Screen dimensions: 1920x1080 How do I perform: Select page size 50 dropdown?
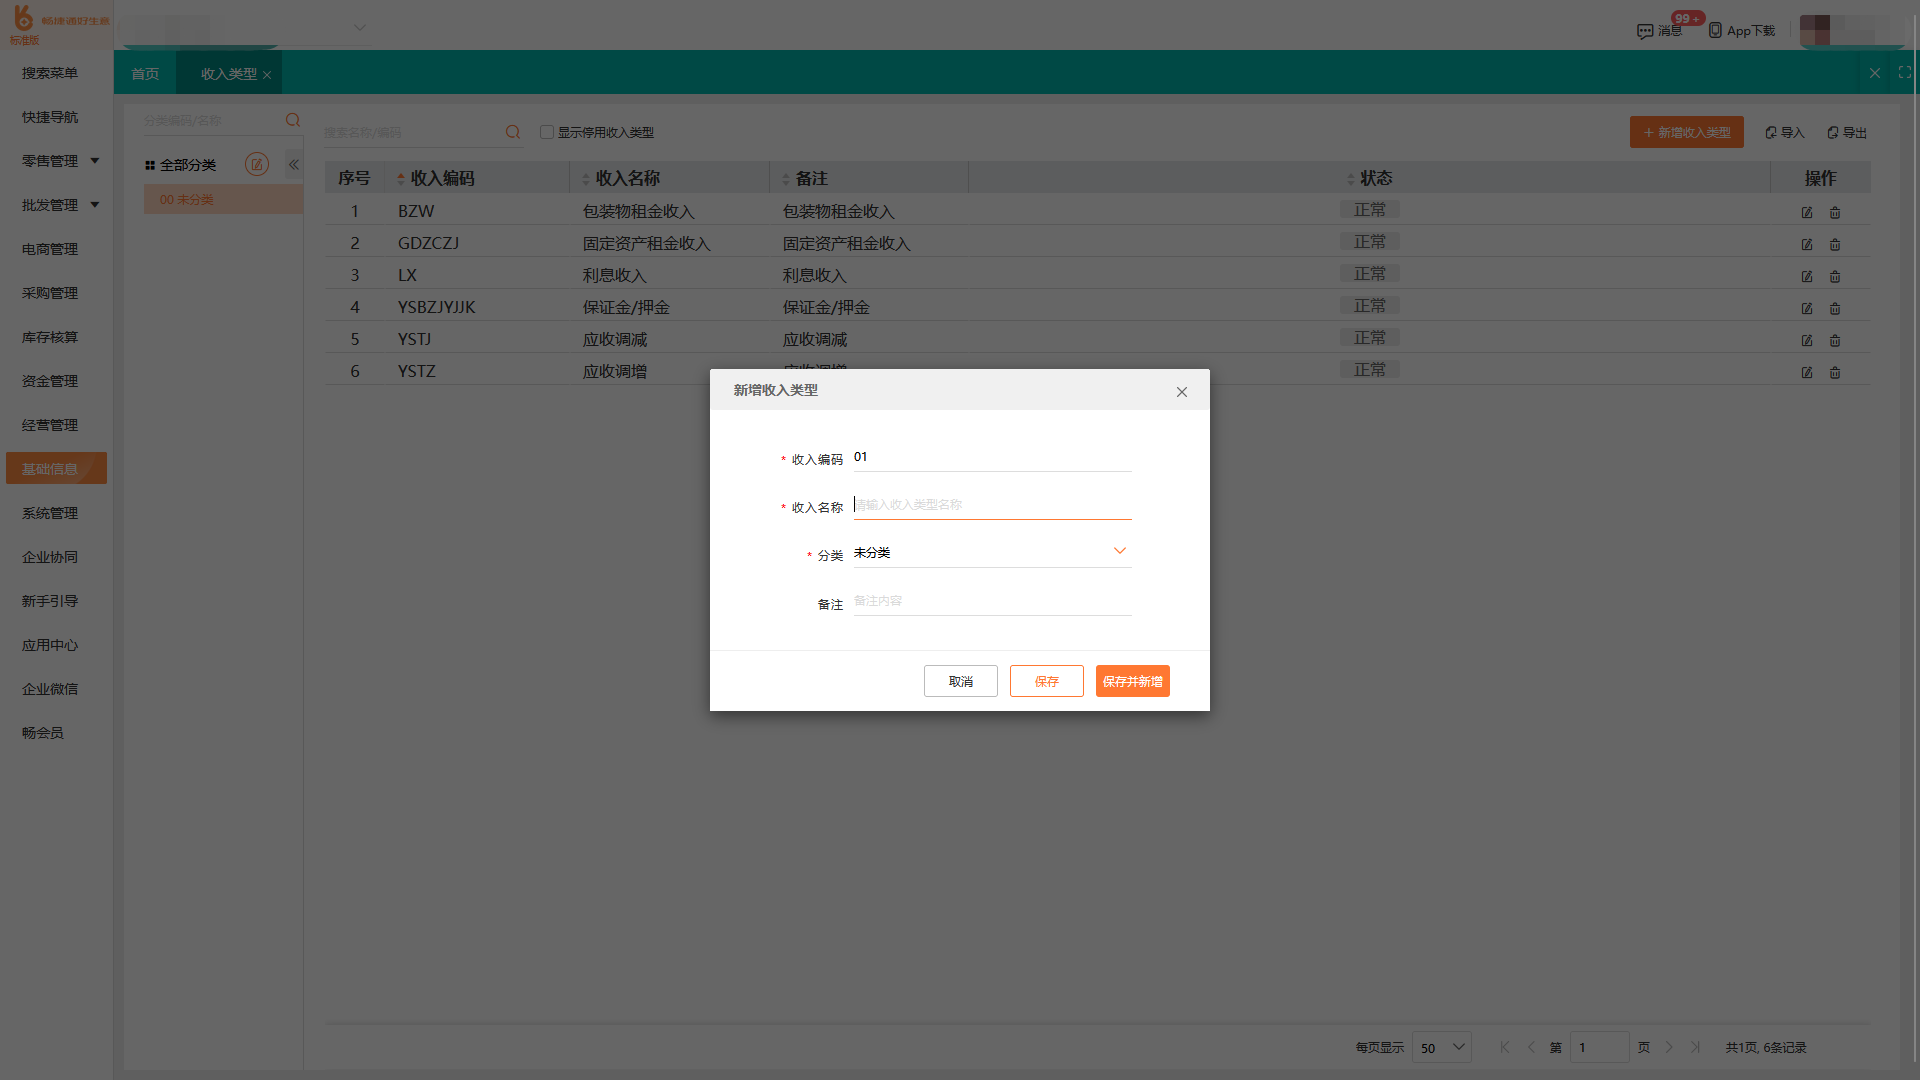point(1441,1046)
